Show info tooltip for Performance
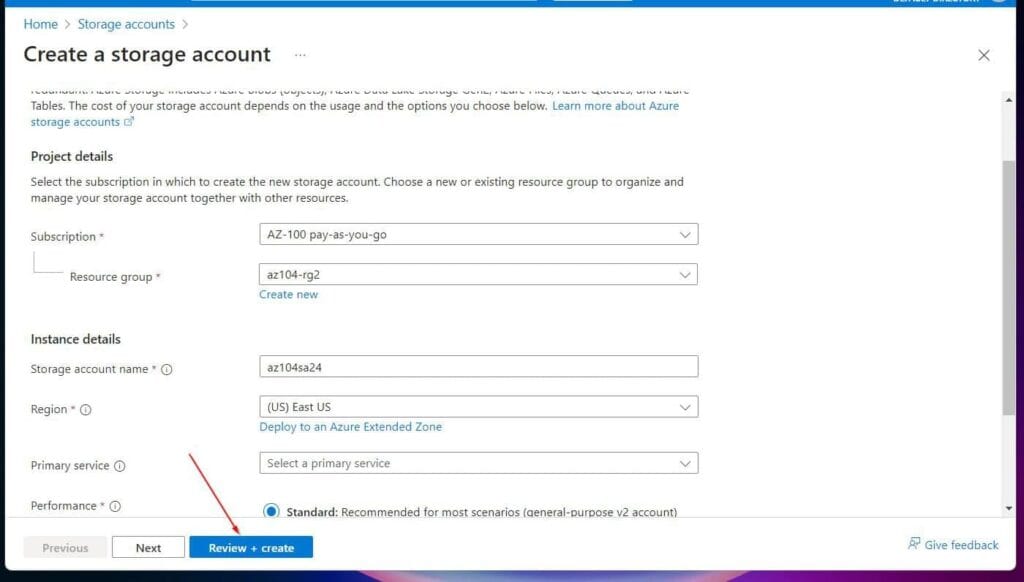Image resolution: width=1024 pixels, height=582 pixels. pos(115,506)
